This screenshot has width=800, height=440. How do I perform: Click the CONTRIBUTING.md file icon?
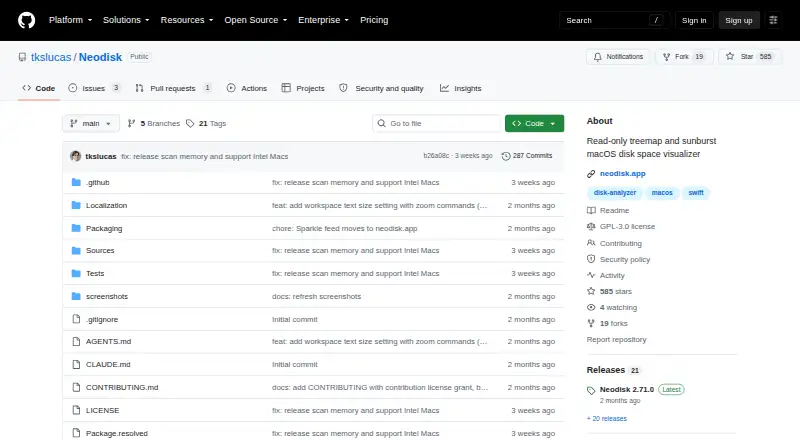point(76,387)
